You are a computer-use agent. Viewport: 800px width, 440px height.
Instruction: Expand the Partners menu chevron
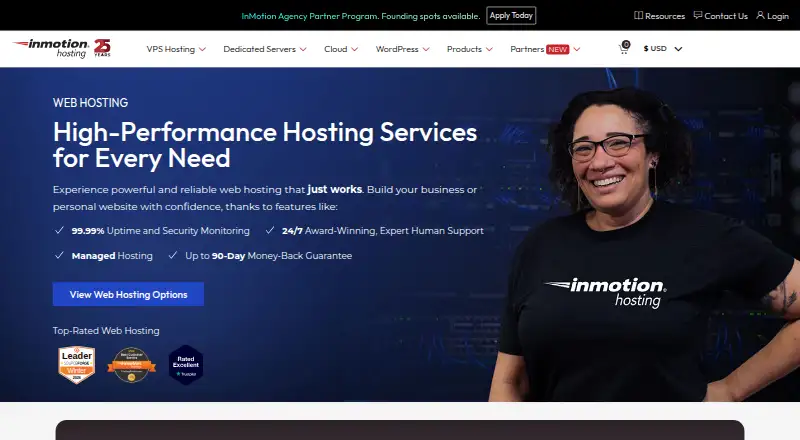pos(577,50)
